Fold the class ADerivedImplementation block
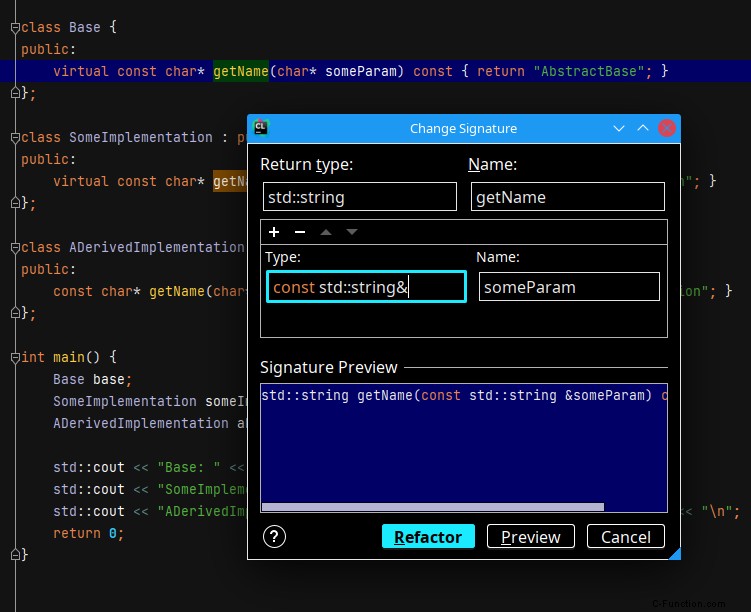 coord(14,248)
